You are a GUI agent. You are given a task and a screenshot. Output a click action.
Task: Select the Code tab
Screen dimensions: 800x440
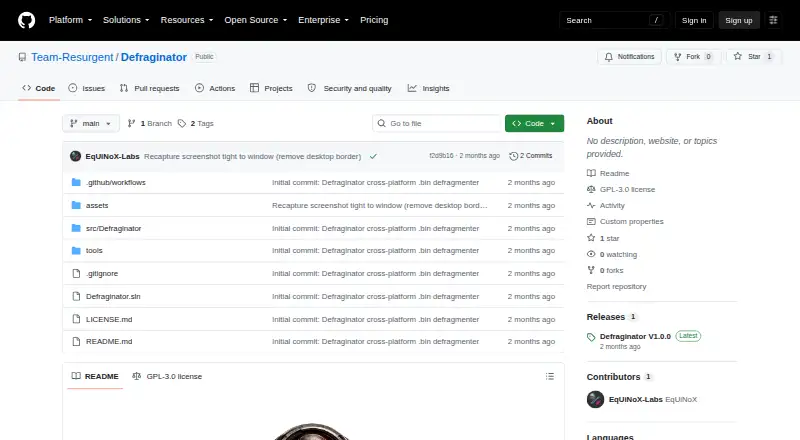39,88
